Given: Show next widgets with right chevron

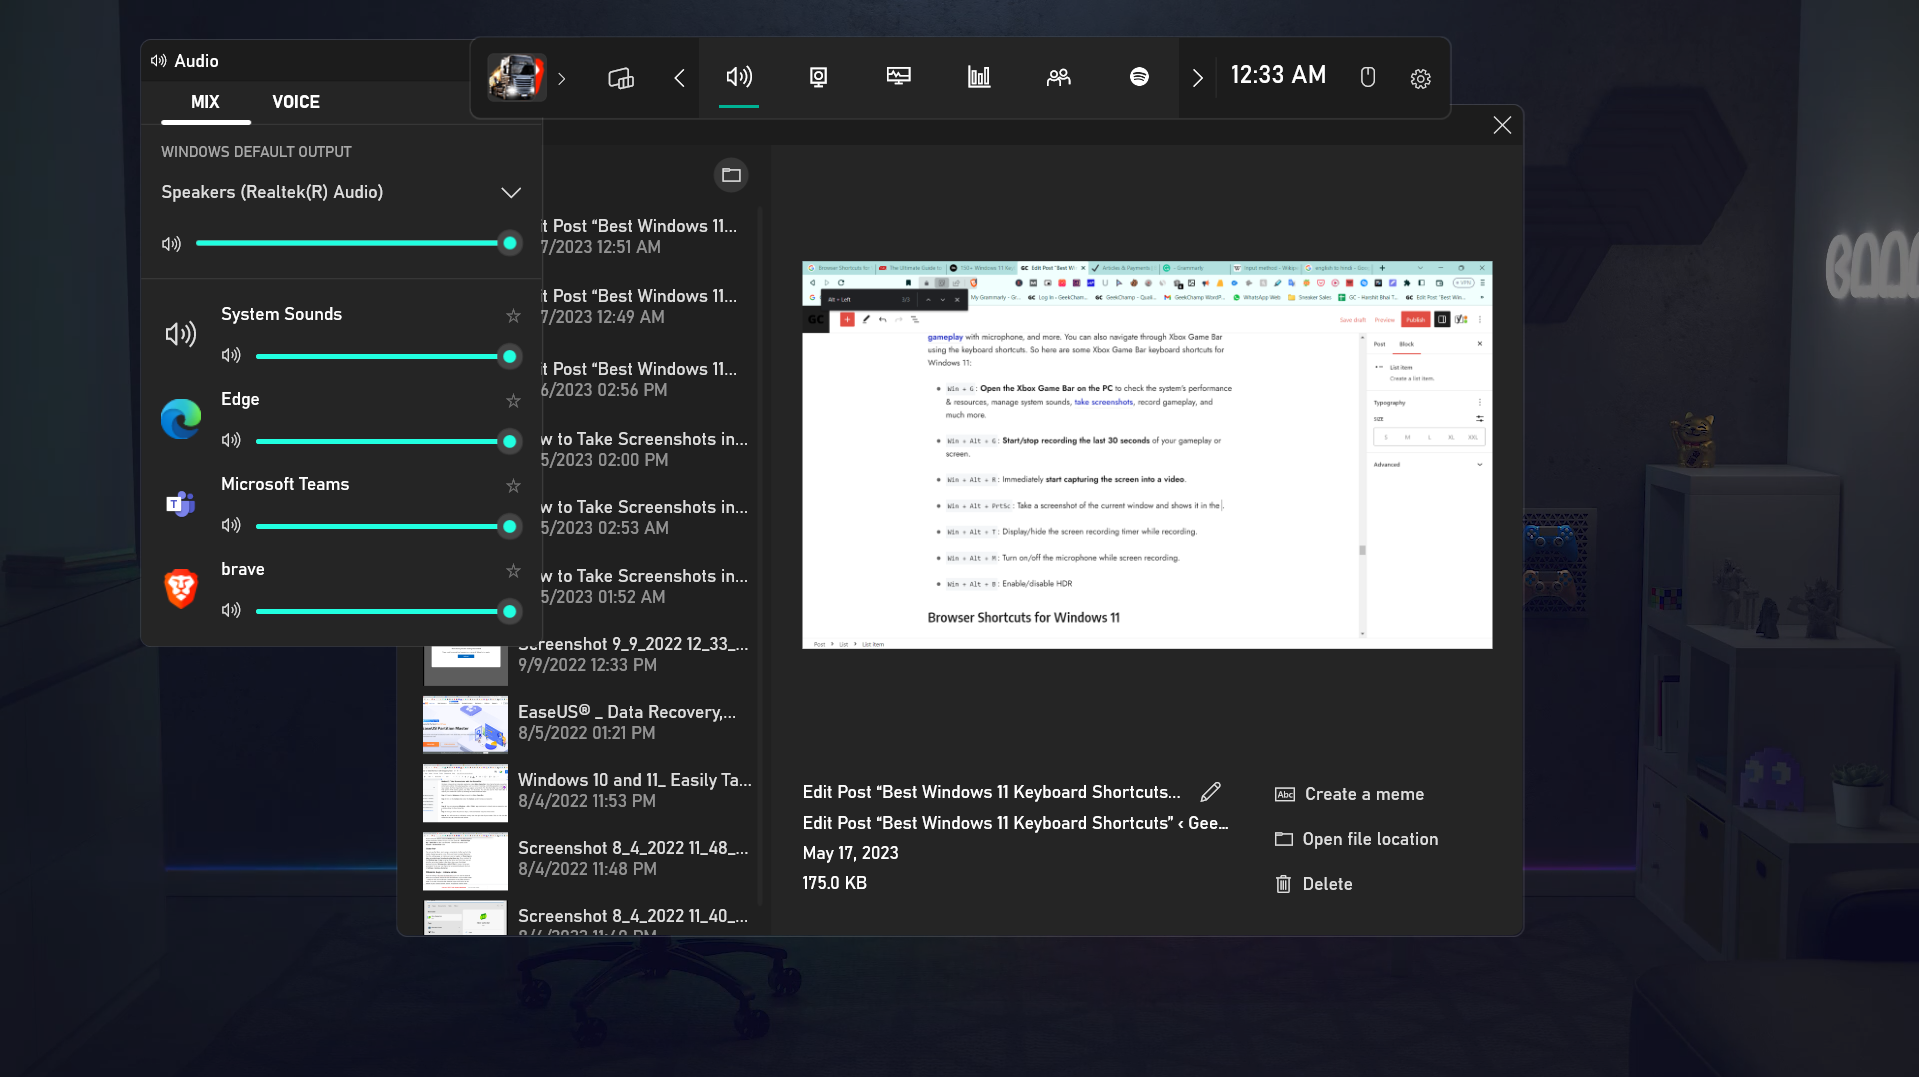Looking at the screenshot, I should pyautogui.click(x=1197, y=78).
